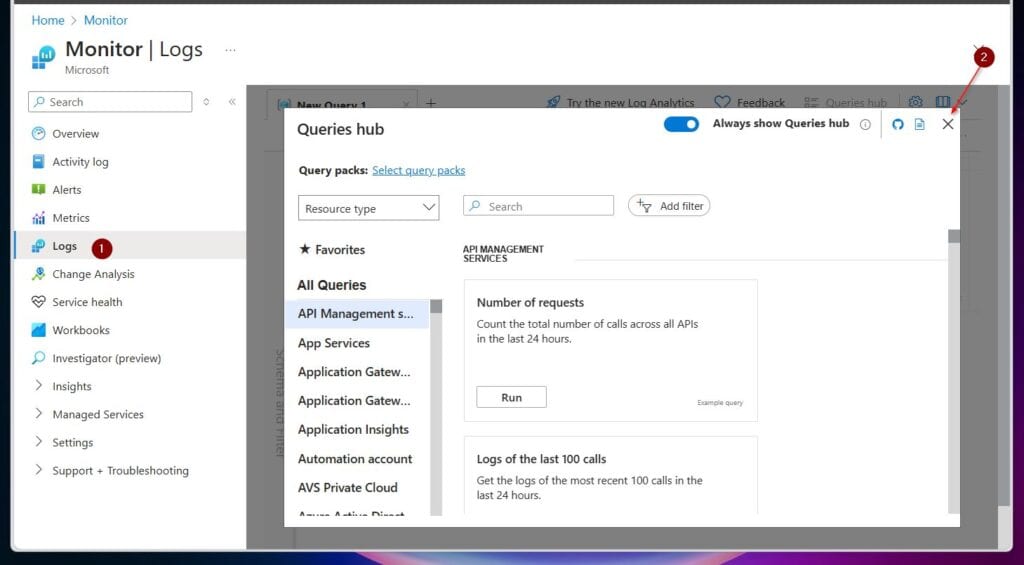
Task: Select the first Application Gateway category
Action: [x=354, y=372]
